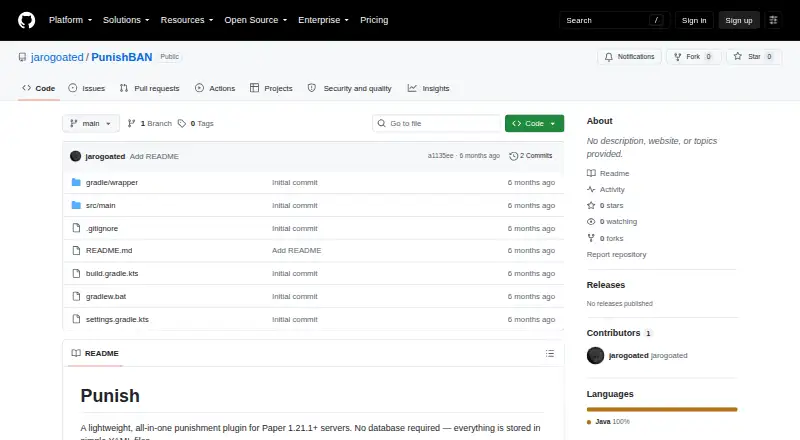Expand the Resources dropdown
Viewport: 800px width, 440px height.
tap(187, 20)
